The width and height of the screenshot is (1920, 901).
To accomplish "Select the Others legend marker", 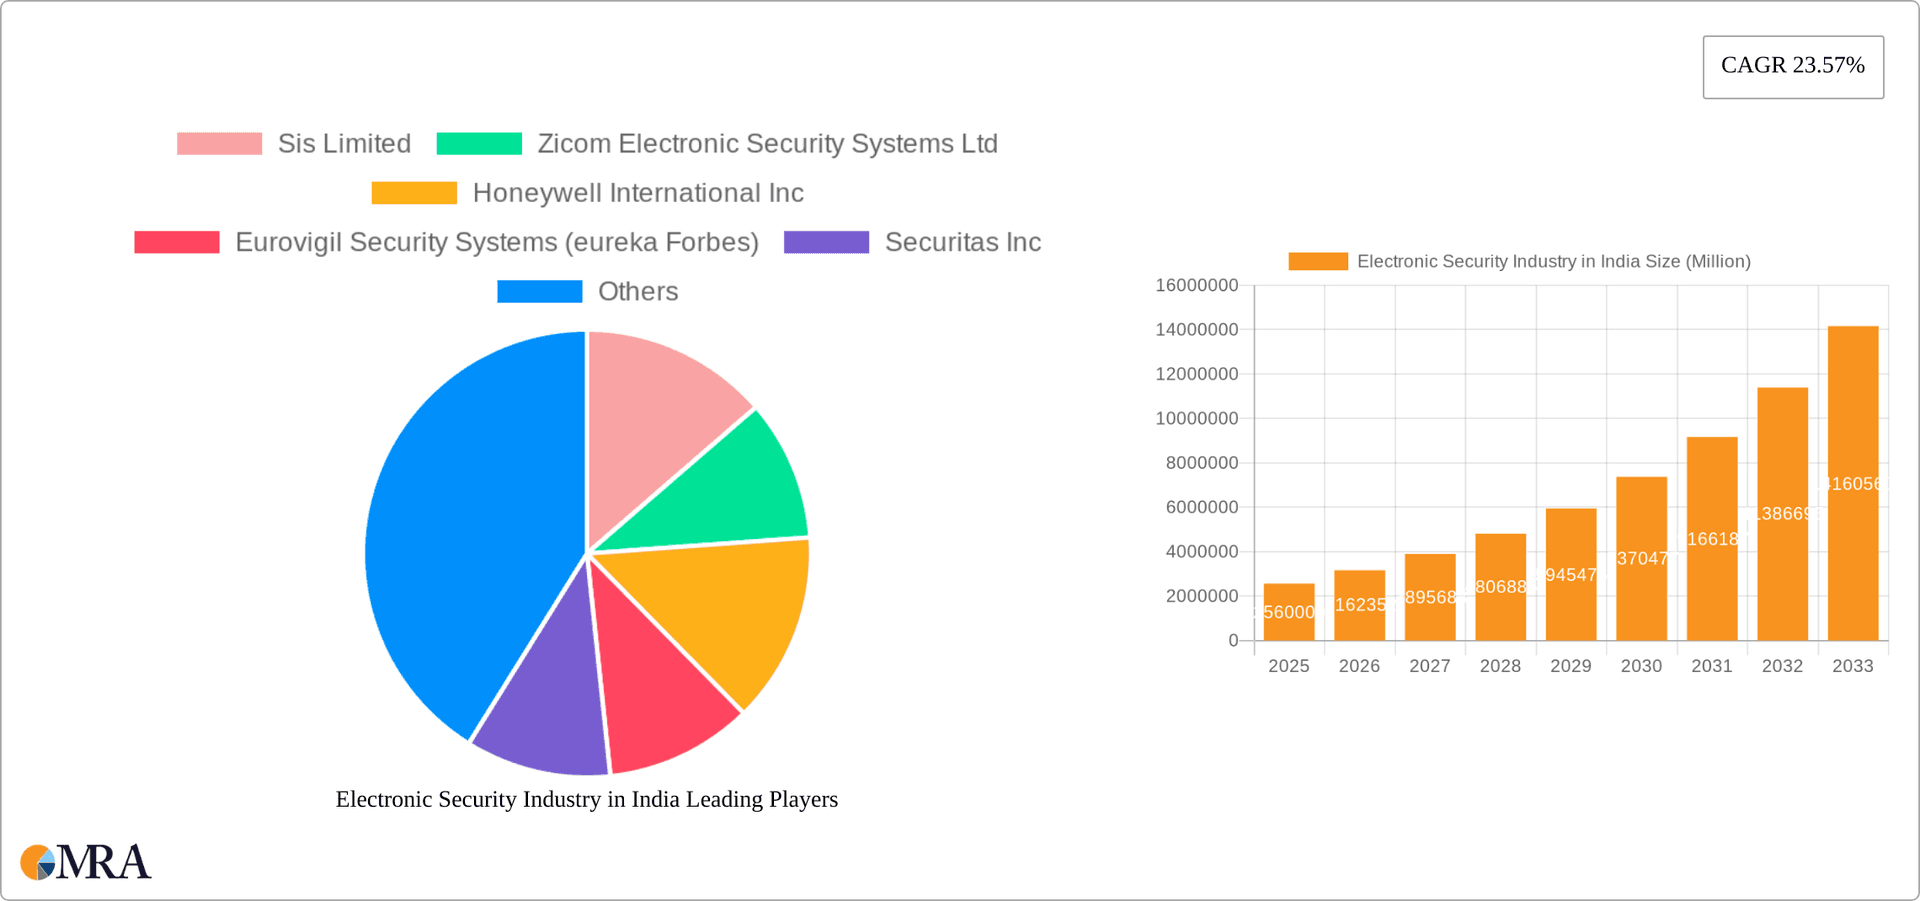I will tap(540, 291).
